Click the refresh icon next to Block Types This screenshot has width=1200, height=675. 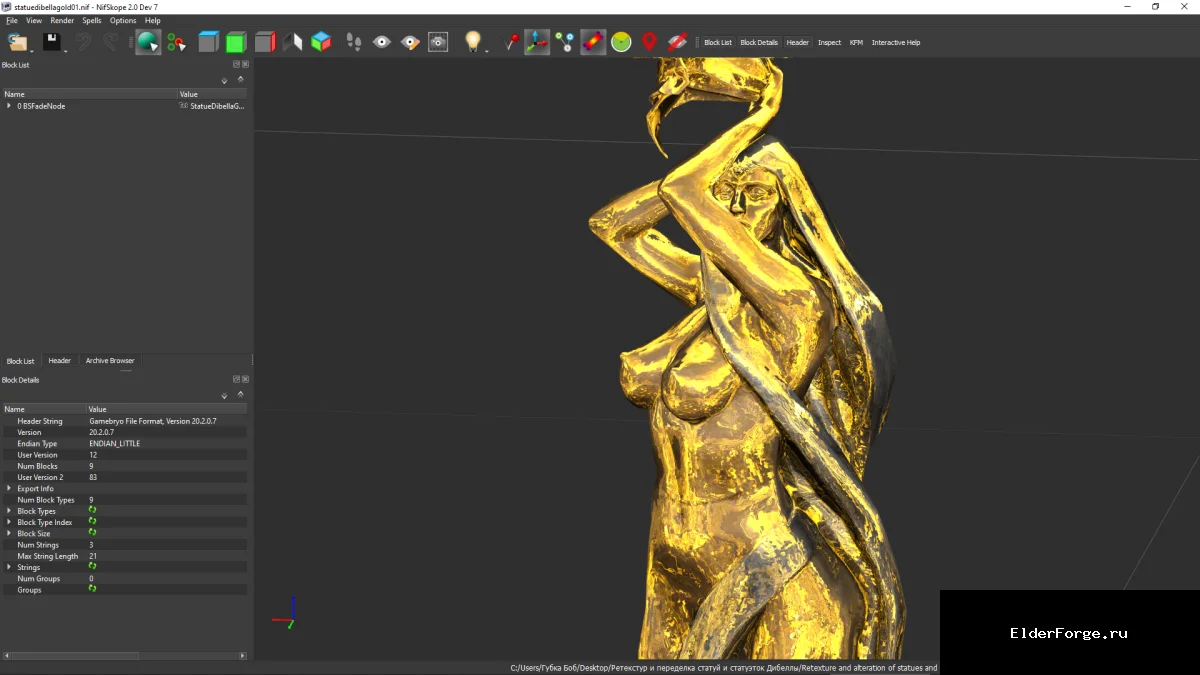pyautogui.click(x=92, y=511)
